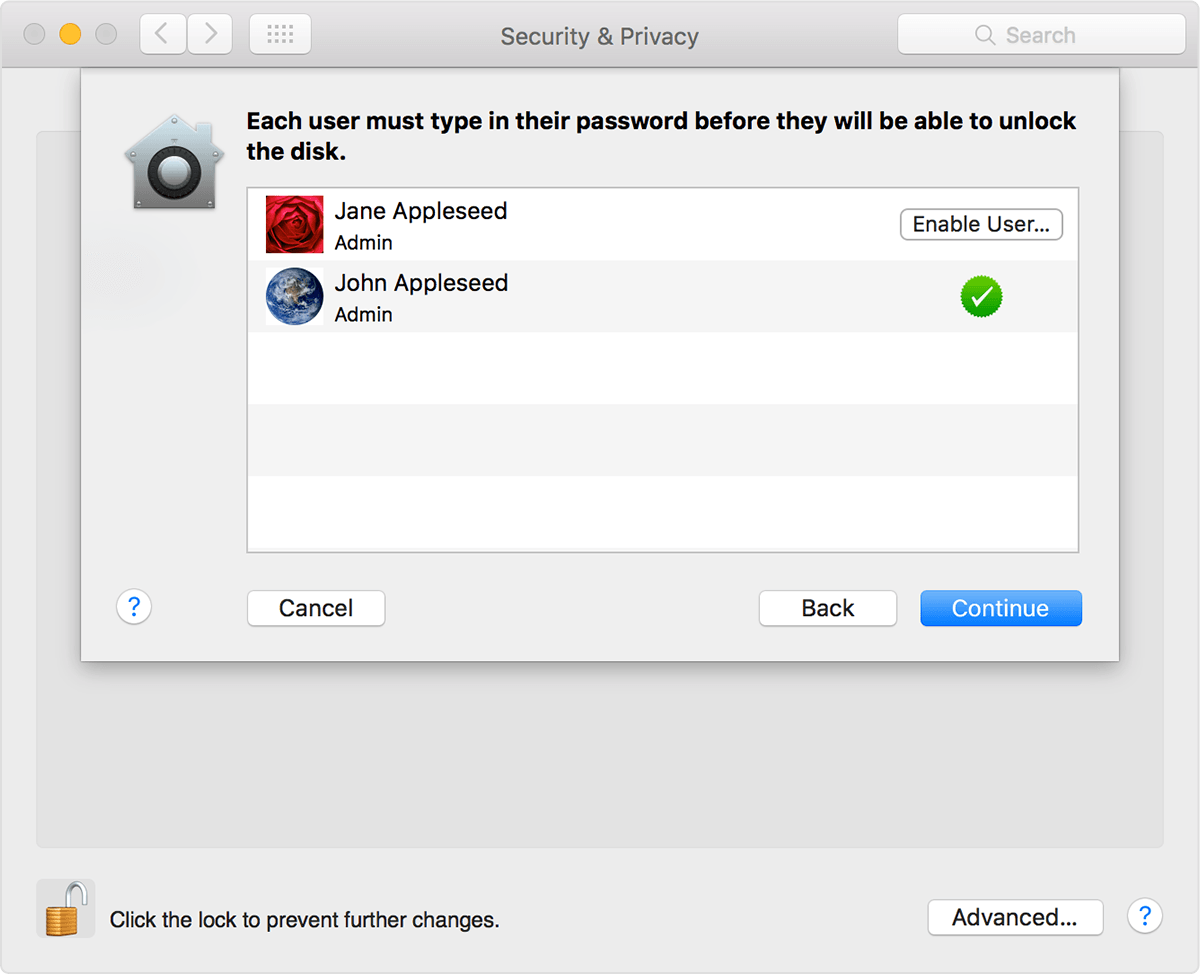Click the help question mark beside Advanced
This screenshot has width=1200, height=974.
(1144, 916)
